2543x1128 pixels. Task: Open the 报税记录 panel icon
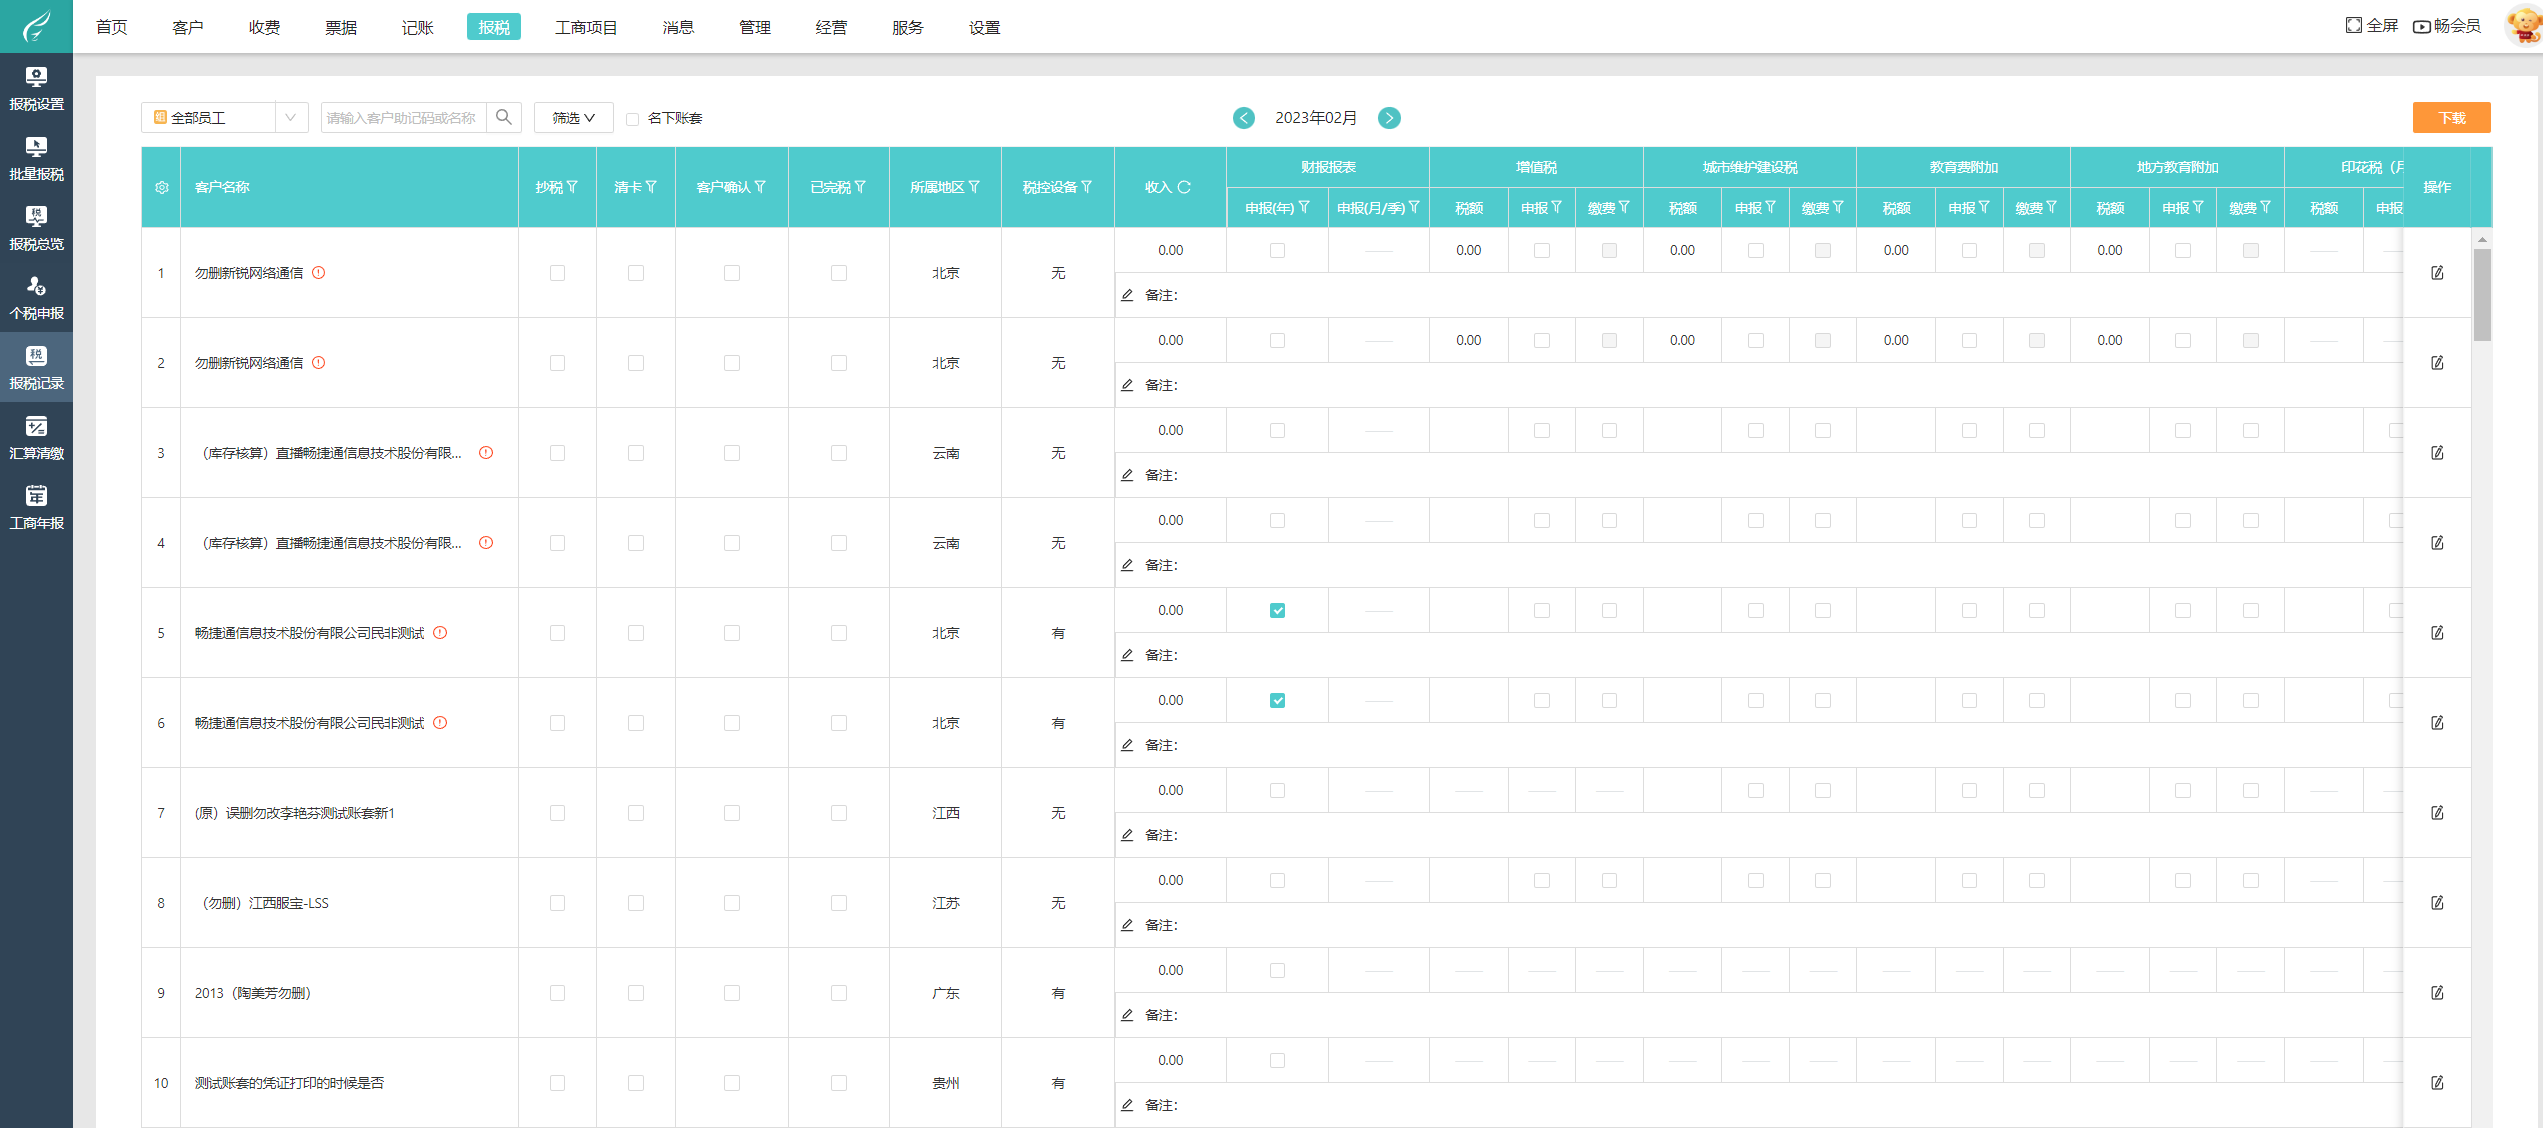[x=36, y=363]
